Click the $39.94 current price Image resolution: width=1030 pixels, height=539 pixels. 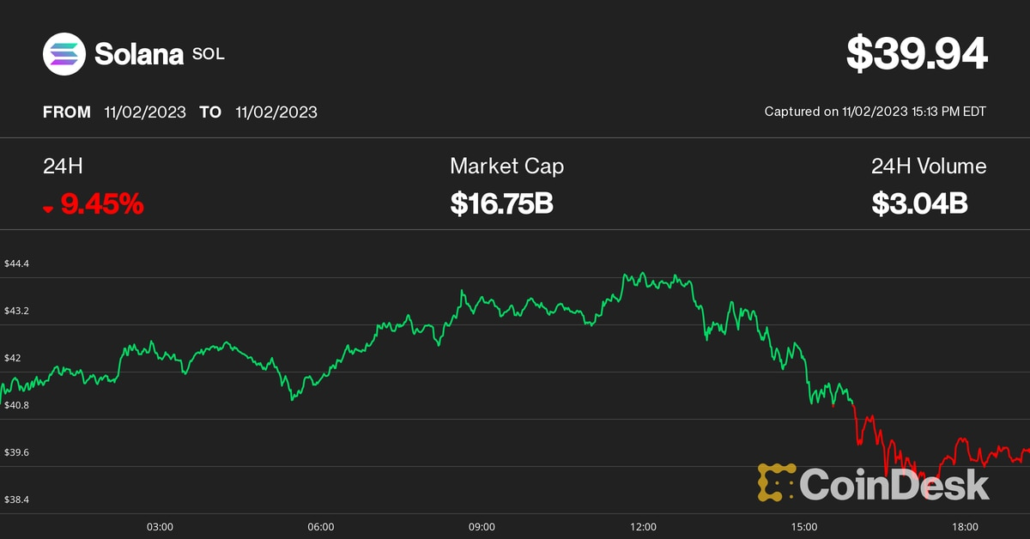pos(916,54)
